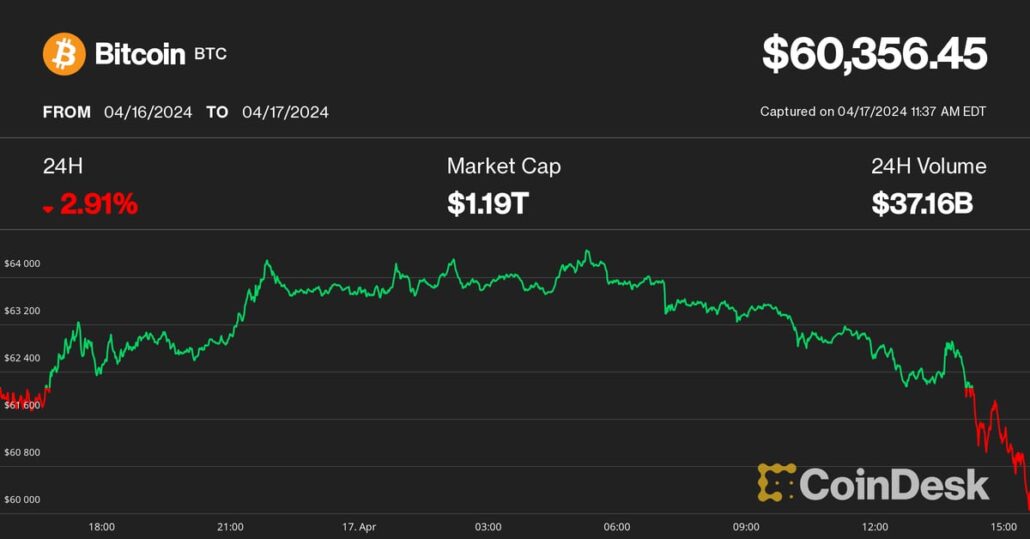Click the 21:00 time axis label
The height and width of the screenshot is (539, 1030).
(230, 527)
